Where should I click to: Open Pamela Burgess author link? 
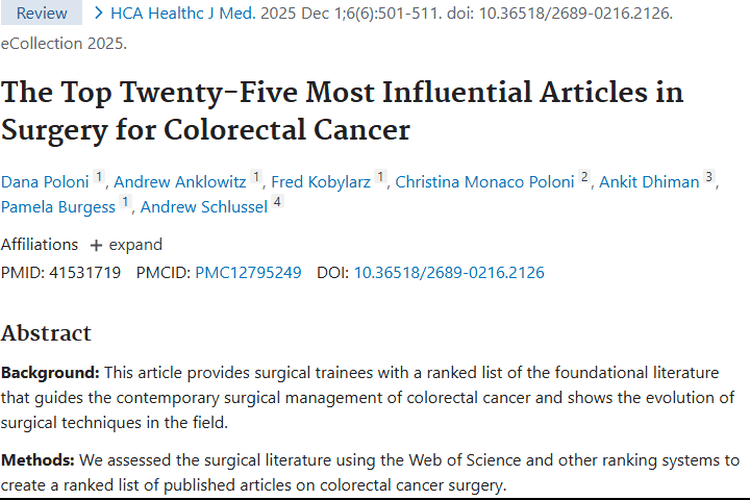[x=58, y=207]
